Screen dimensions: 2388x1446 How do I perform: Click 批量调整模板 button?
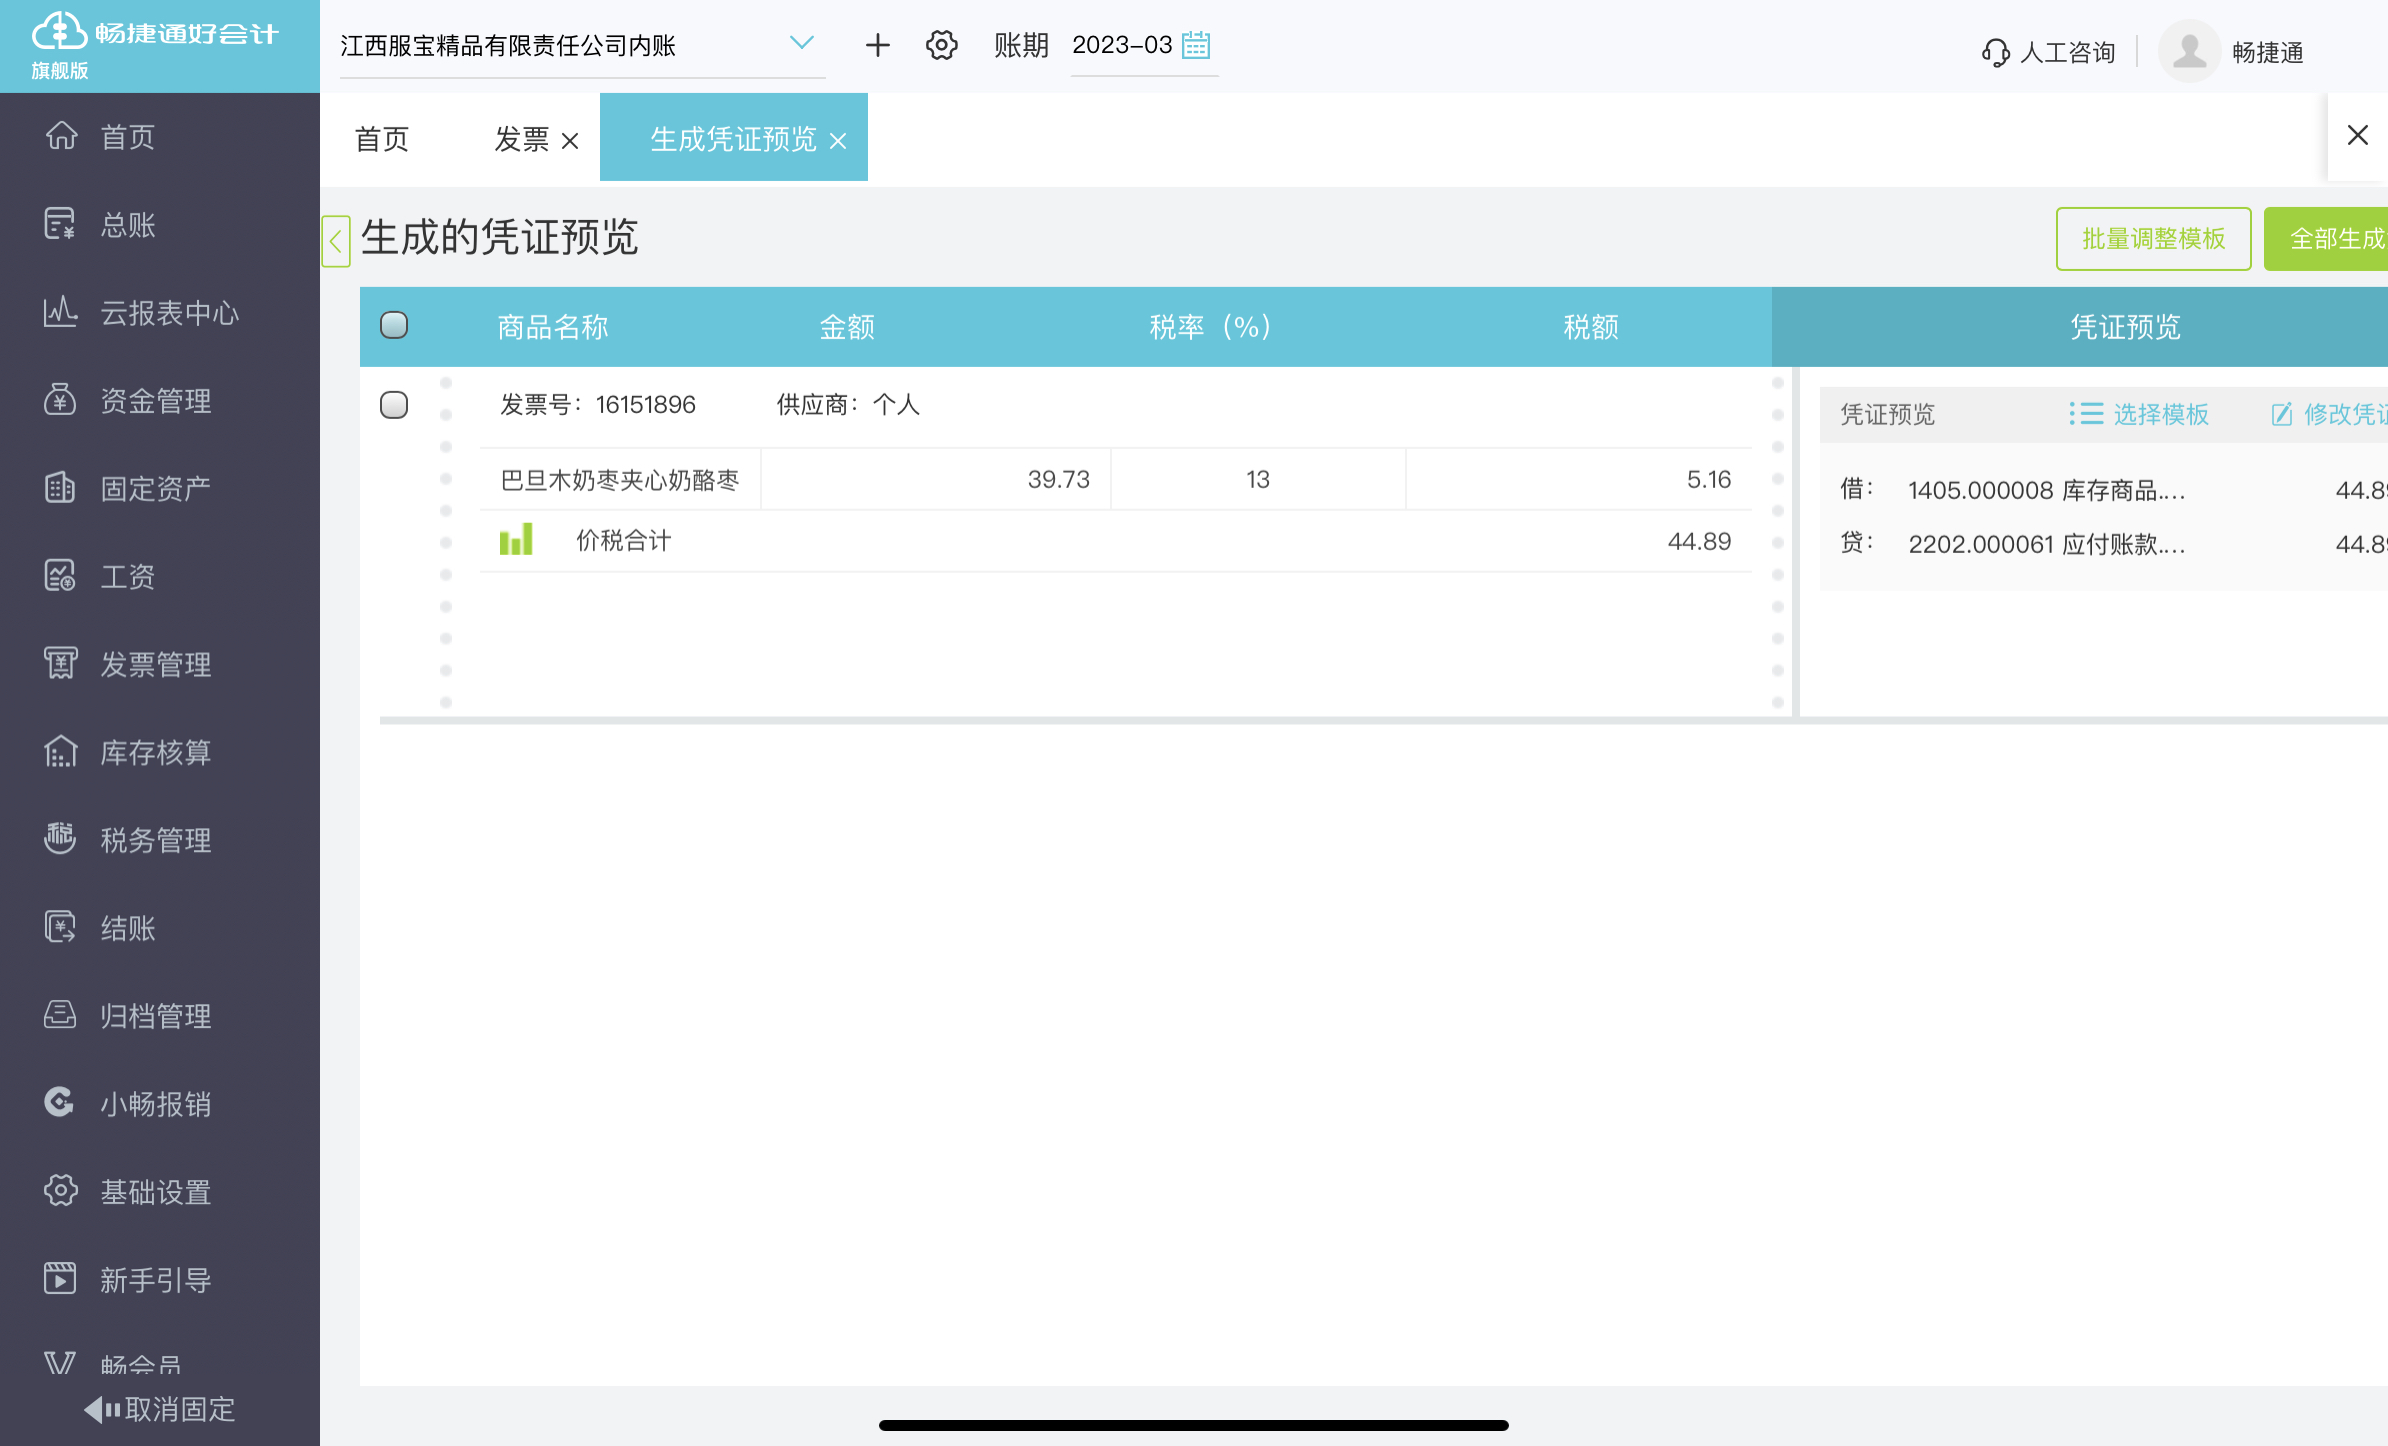tap(2153, 239)
